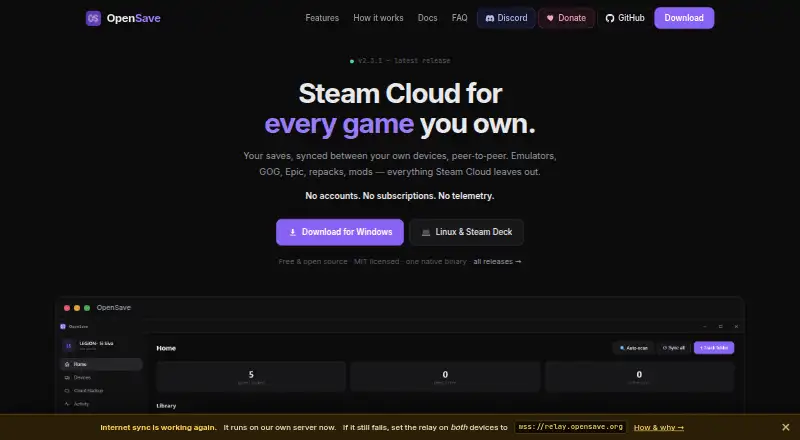Click the green dot in preview titlebar
This screenshot has height=440, width=800.
pos(87,308)
